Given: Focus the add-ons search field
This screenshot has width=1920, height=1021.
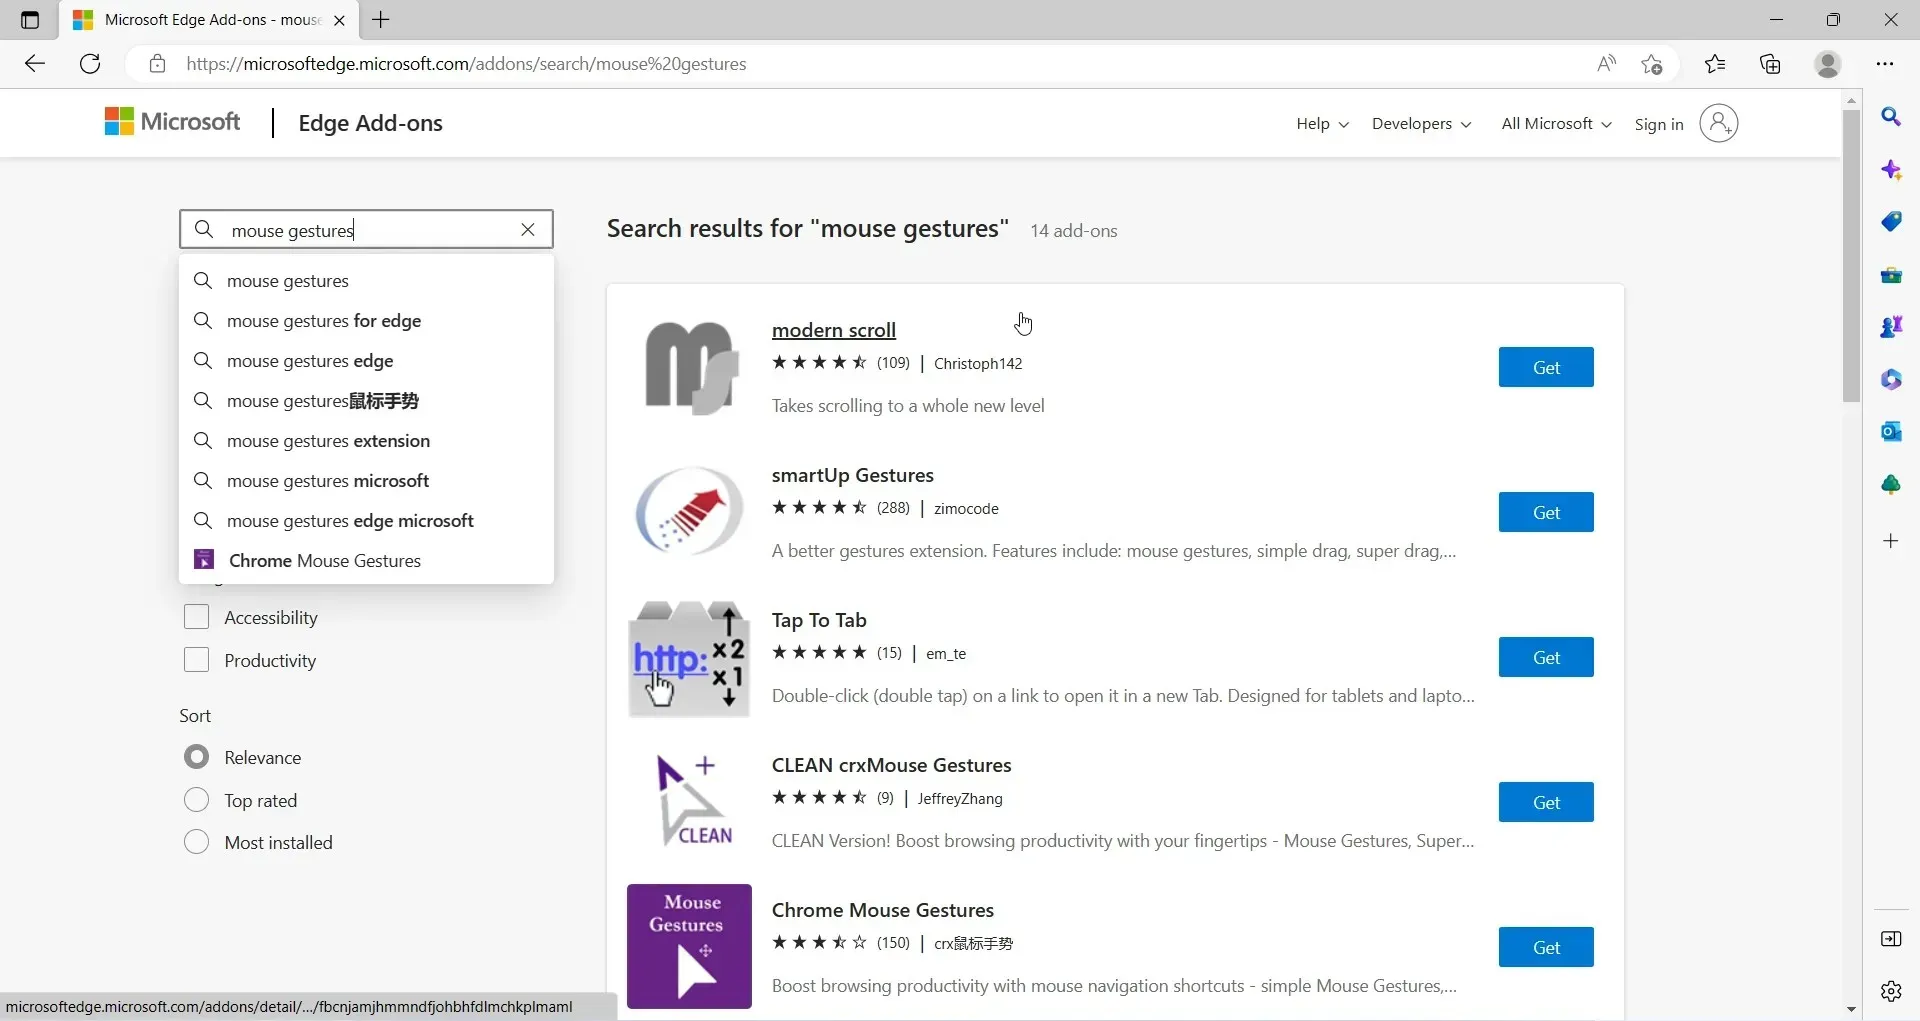Looking at the screenshot, I should click(x=366, y=230).
